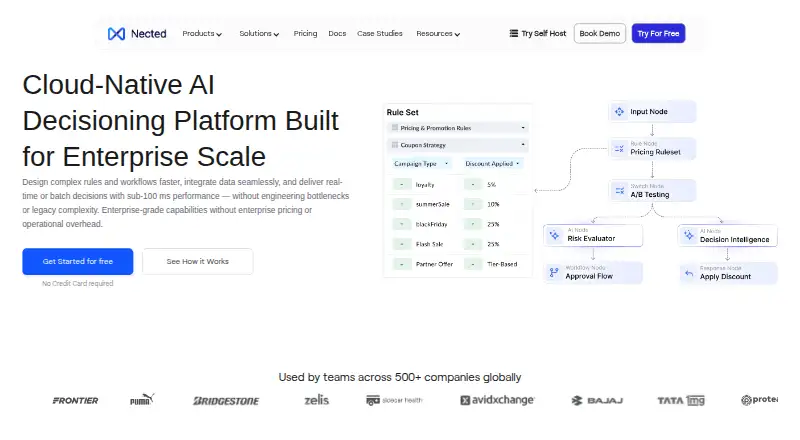Image resolution: width=800 pixels, height=440 pixels.
Task: Click the Apply Discount response icon
Action: click(x=689, y=273)
